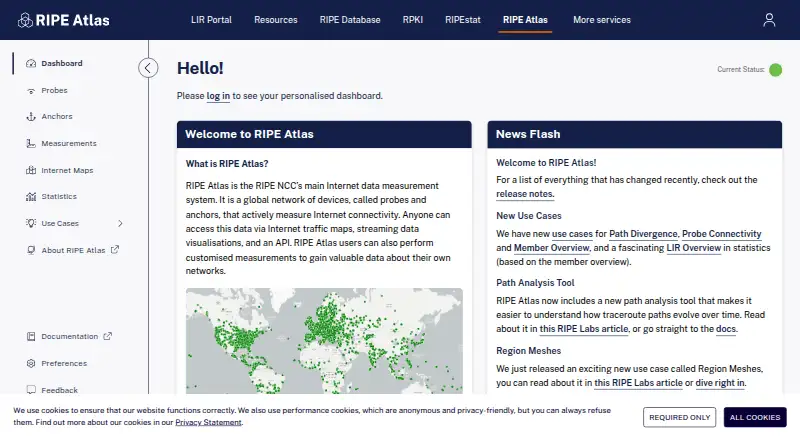Open the release notes link

(x=524, y=194)
